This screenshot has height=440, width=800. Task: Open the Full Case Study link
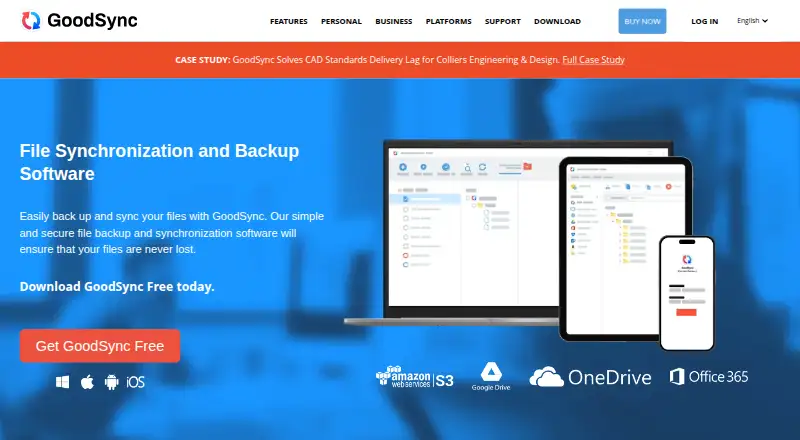pos(593,60)
